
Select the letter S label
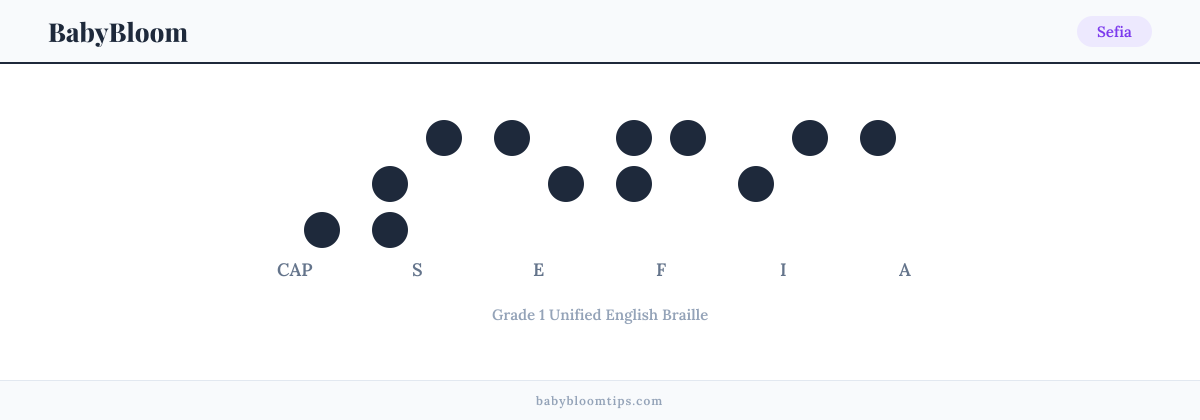(417, 270)
